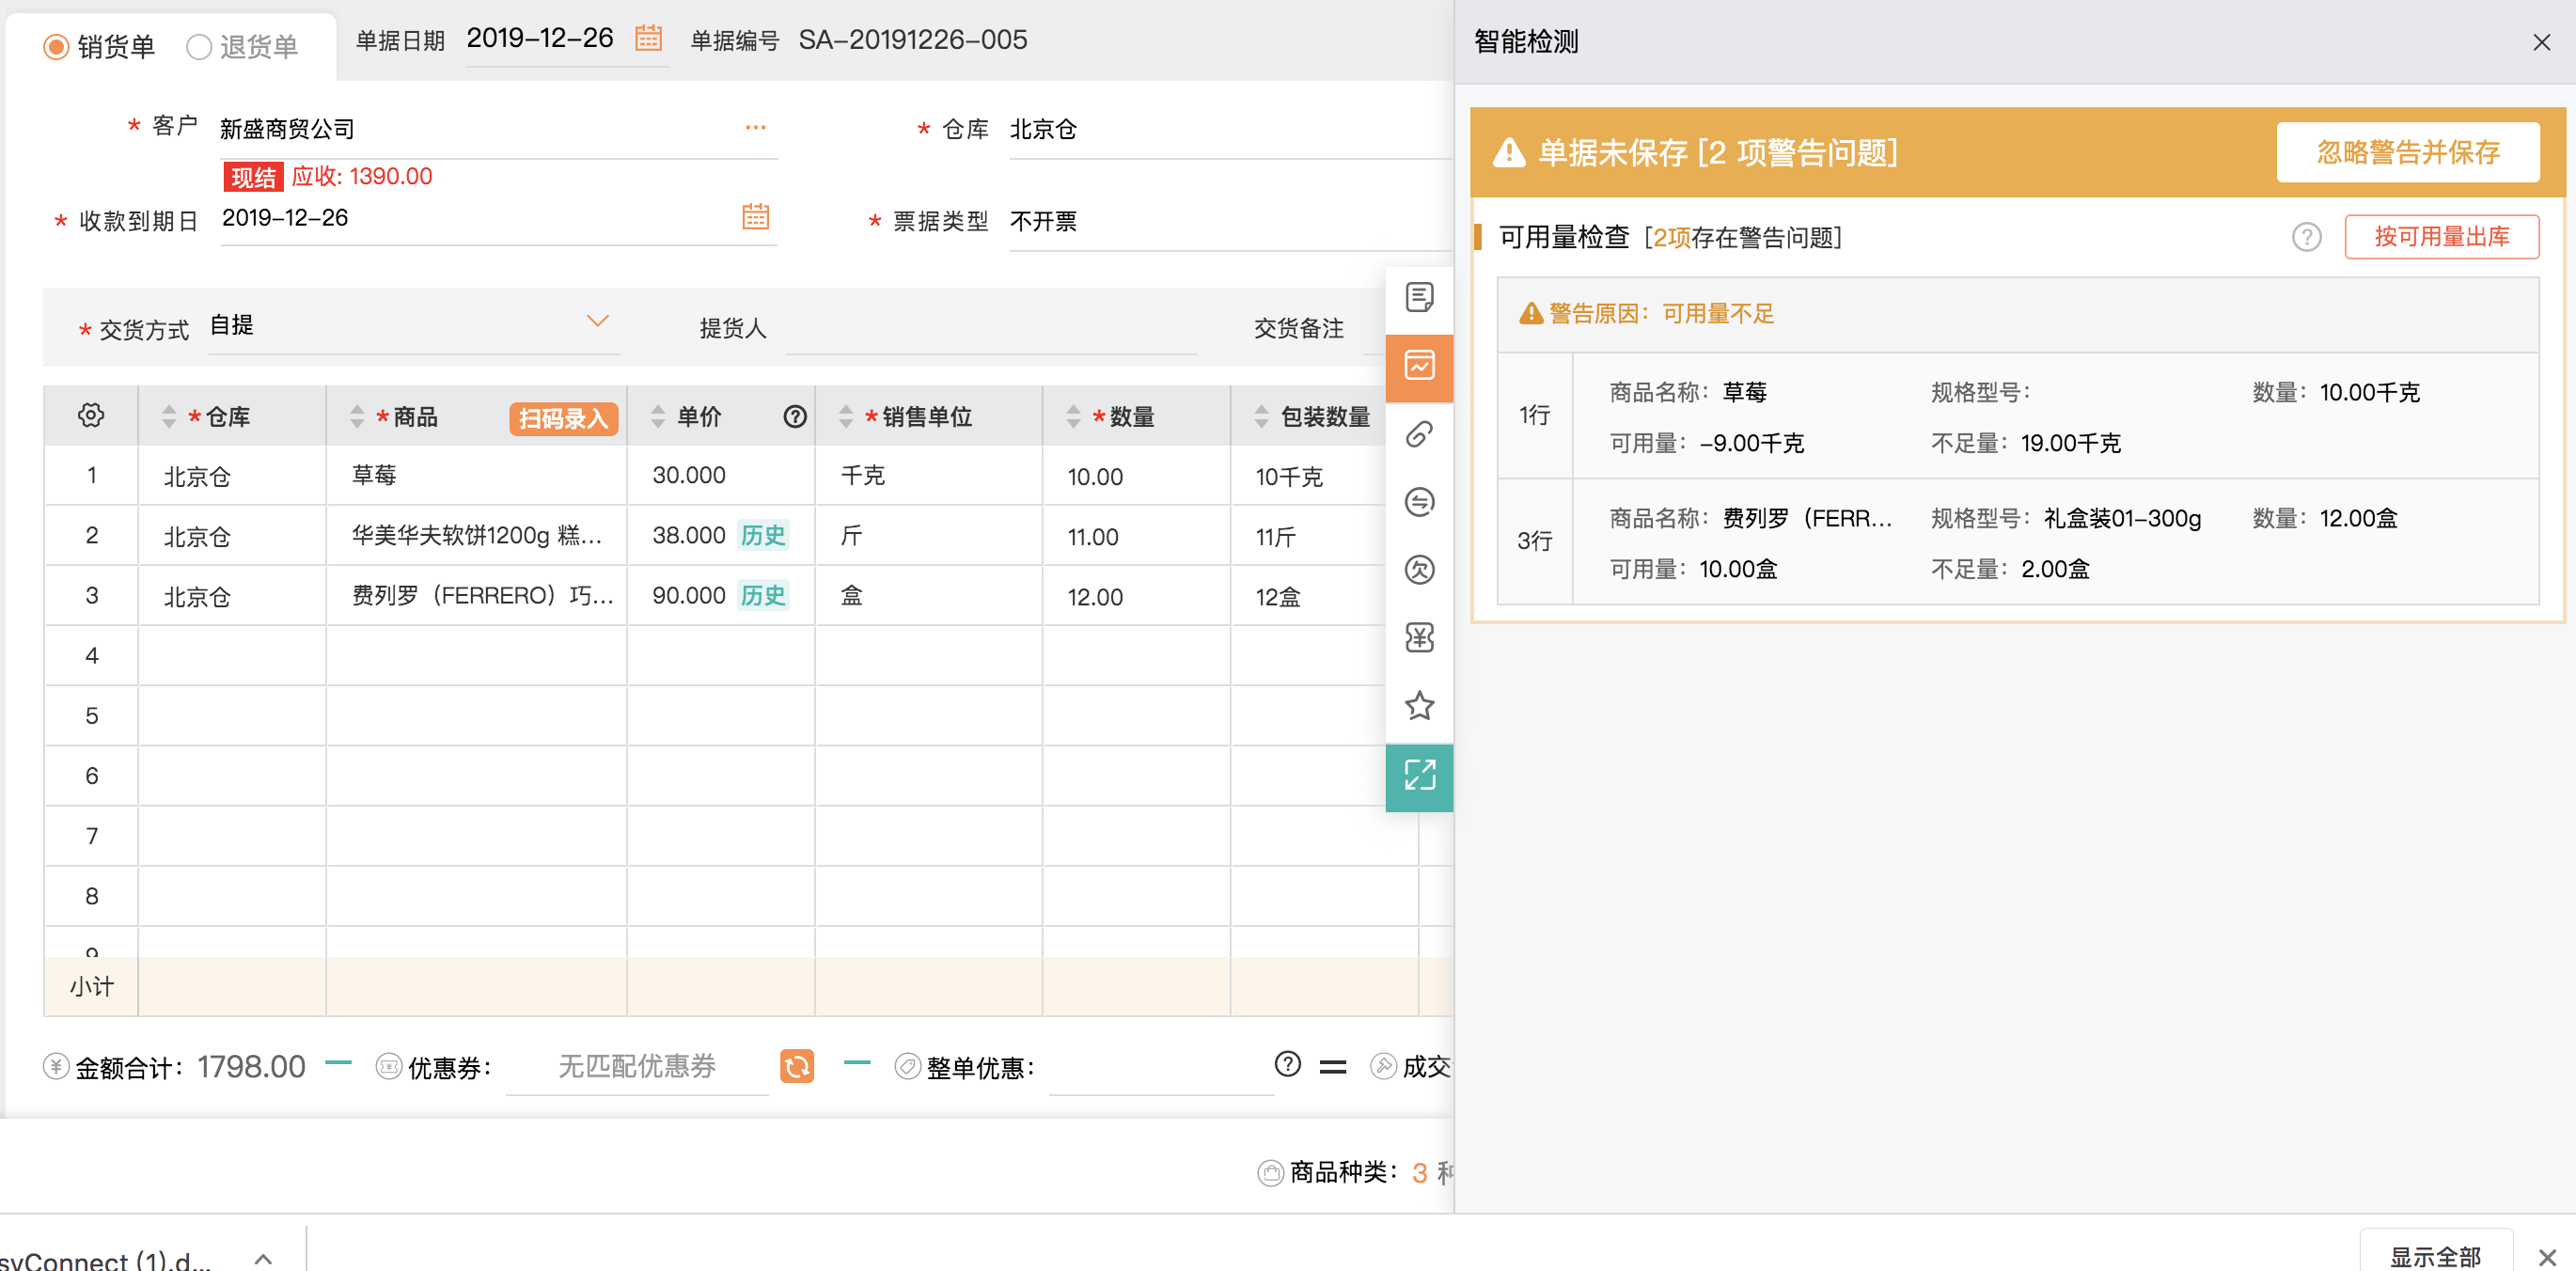The height and width of the screenshot is (1271, 2576).
Task: Click the settings gear icon in table header
Action: pyautogui.click(x=90, y=416)
